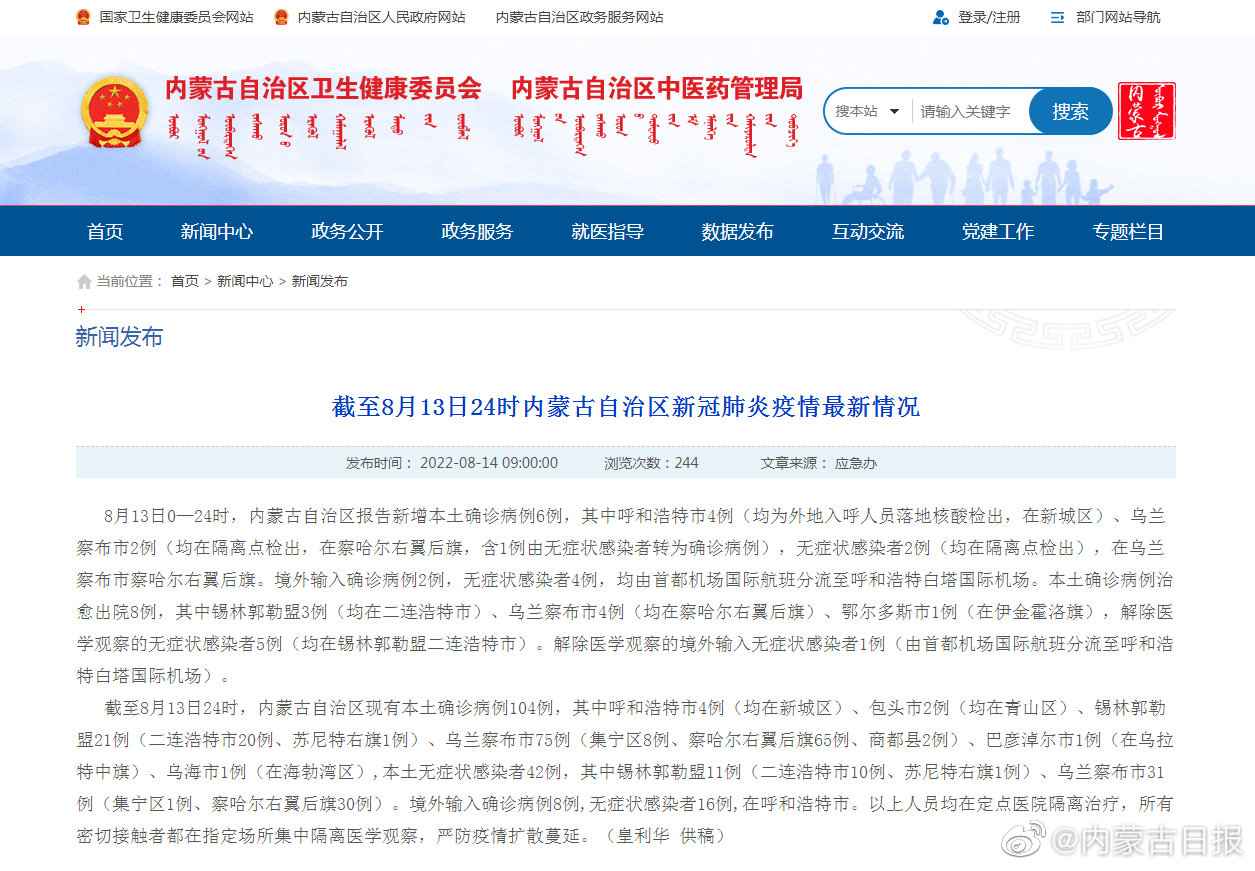Click the red Inner Mongolia seal icon
The width and height of the screenshot is (1255, 871).
(x=1146, y=111)
